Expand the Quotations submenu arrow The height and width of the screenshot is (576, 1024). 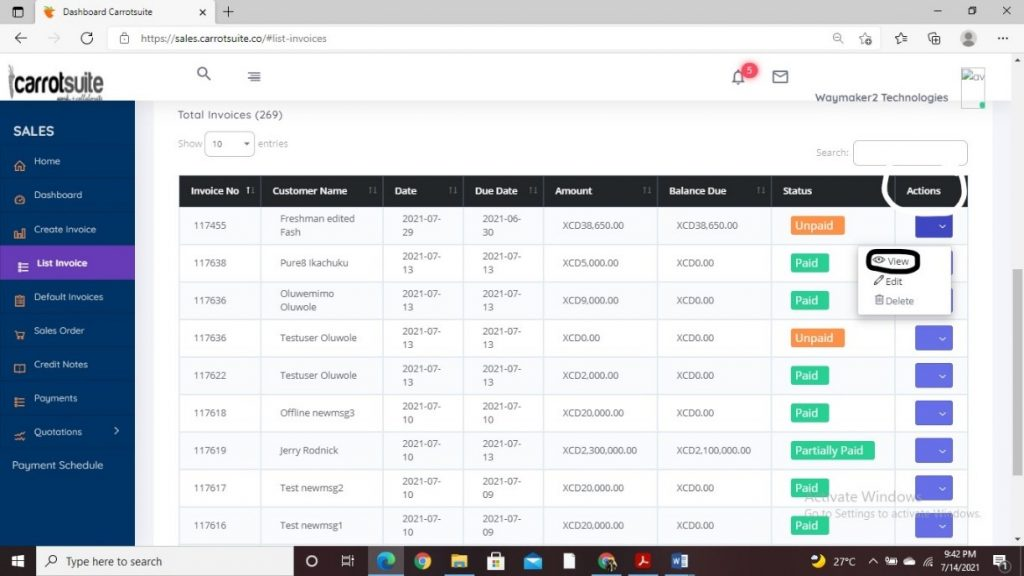click(116, 431)
